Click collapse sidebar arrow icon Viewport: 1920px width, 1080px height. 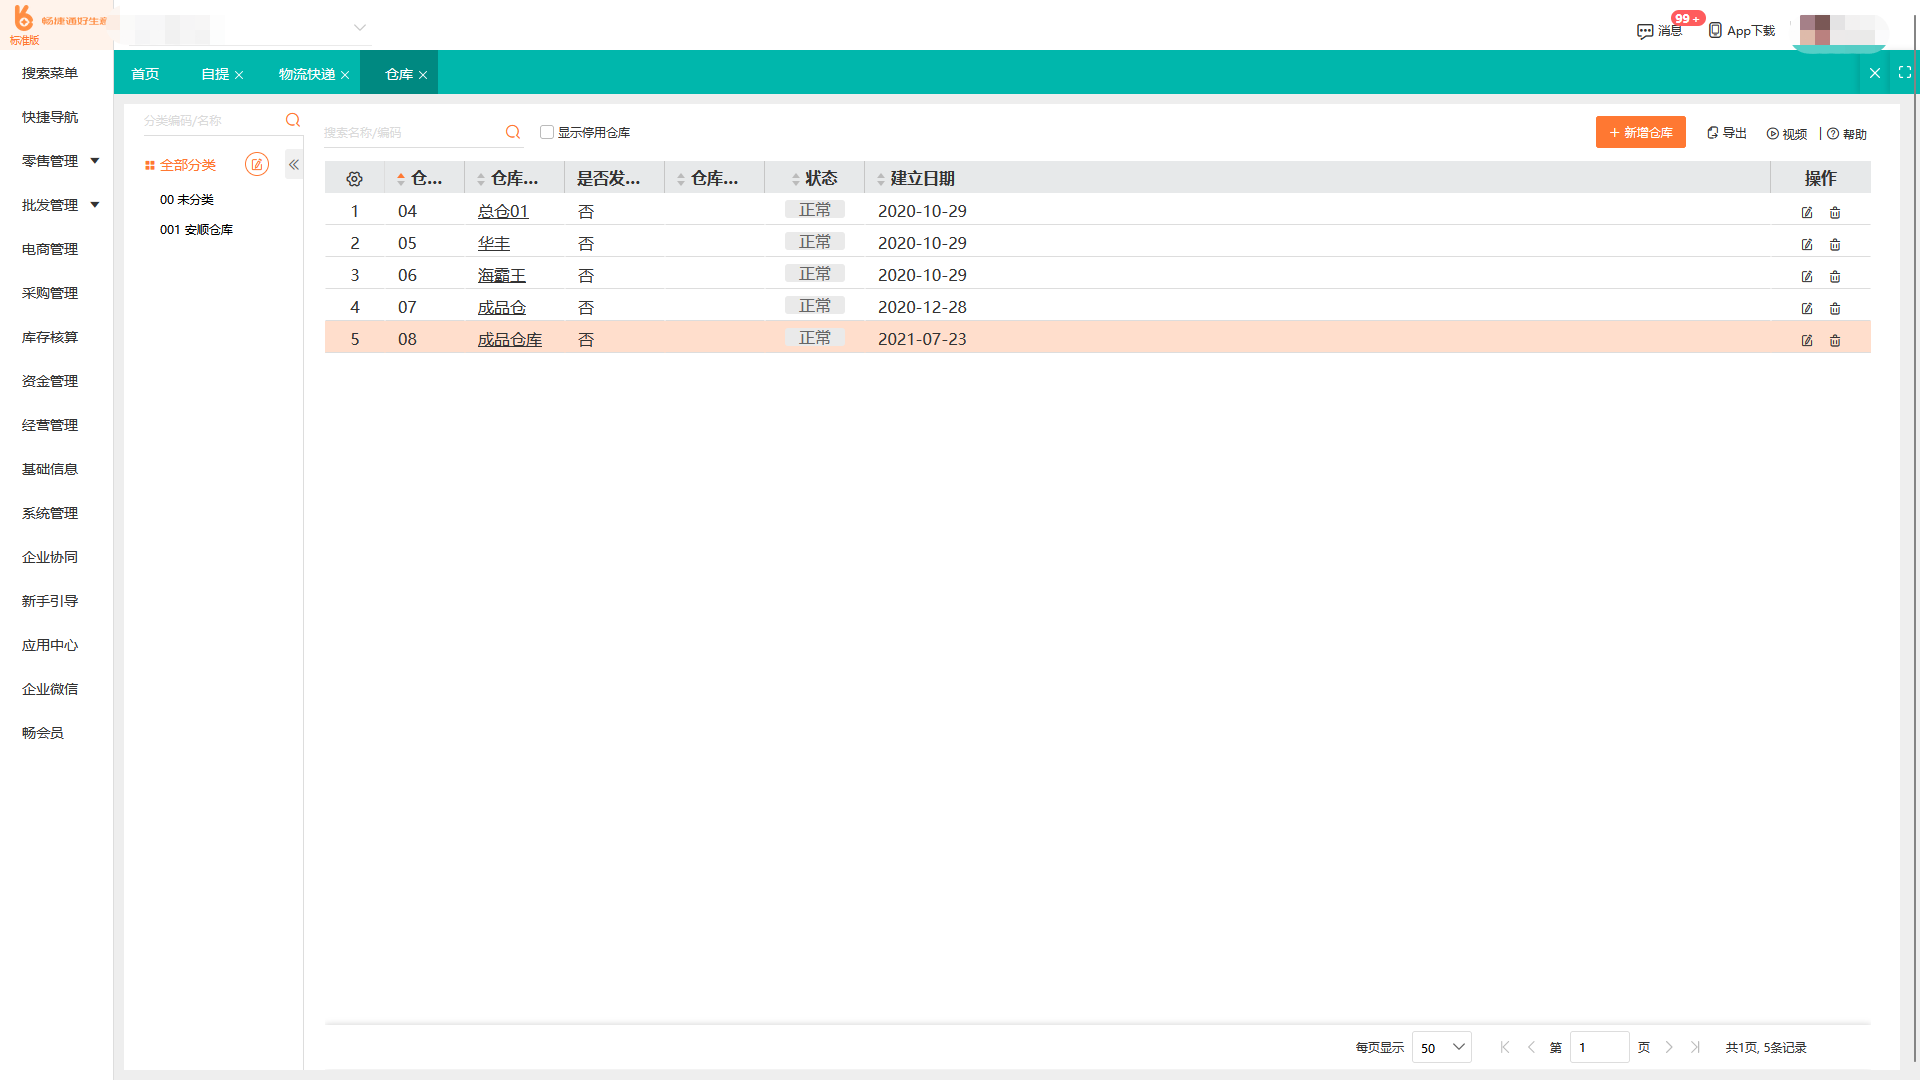[294, 165]
